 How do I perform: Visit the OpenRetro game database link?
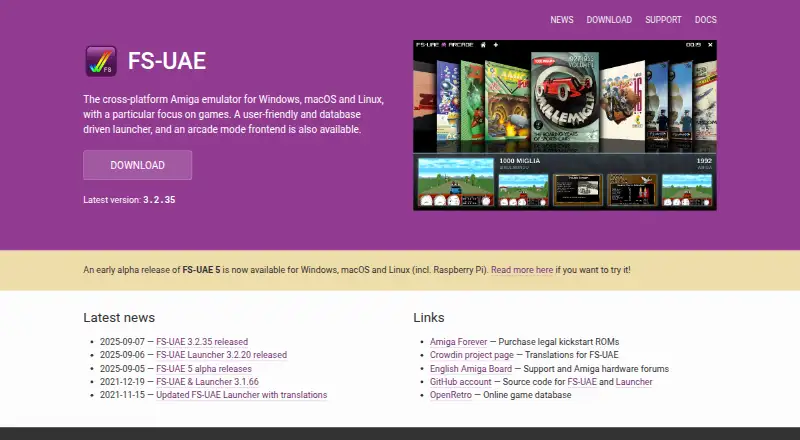tap(451, 395)
